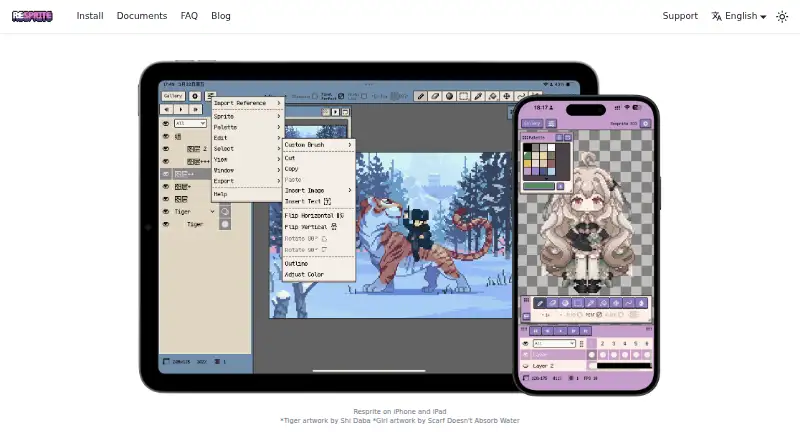This screenshot has width=800, height=440.
Task: Open the View submenu
Action: pyautogui.click(x=247, y=159)
